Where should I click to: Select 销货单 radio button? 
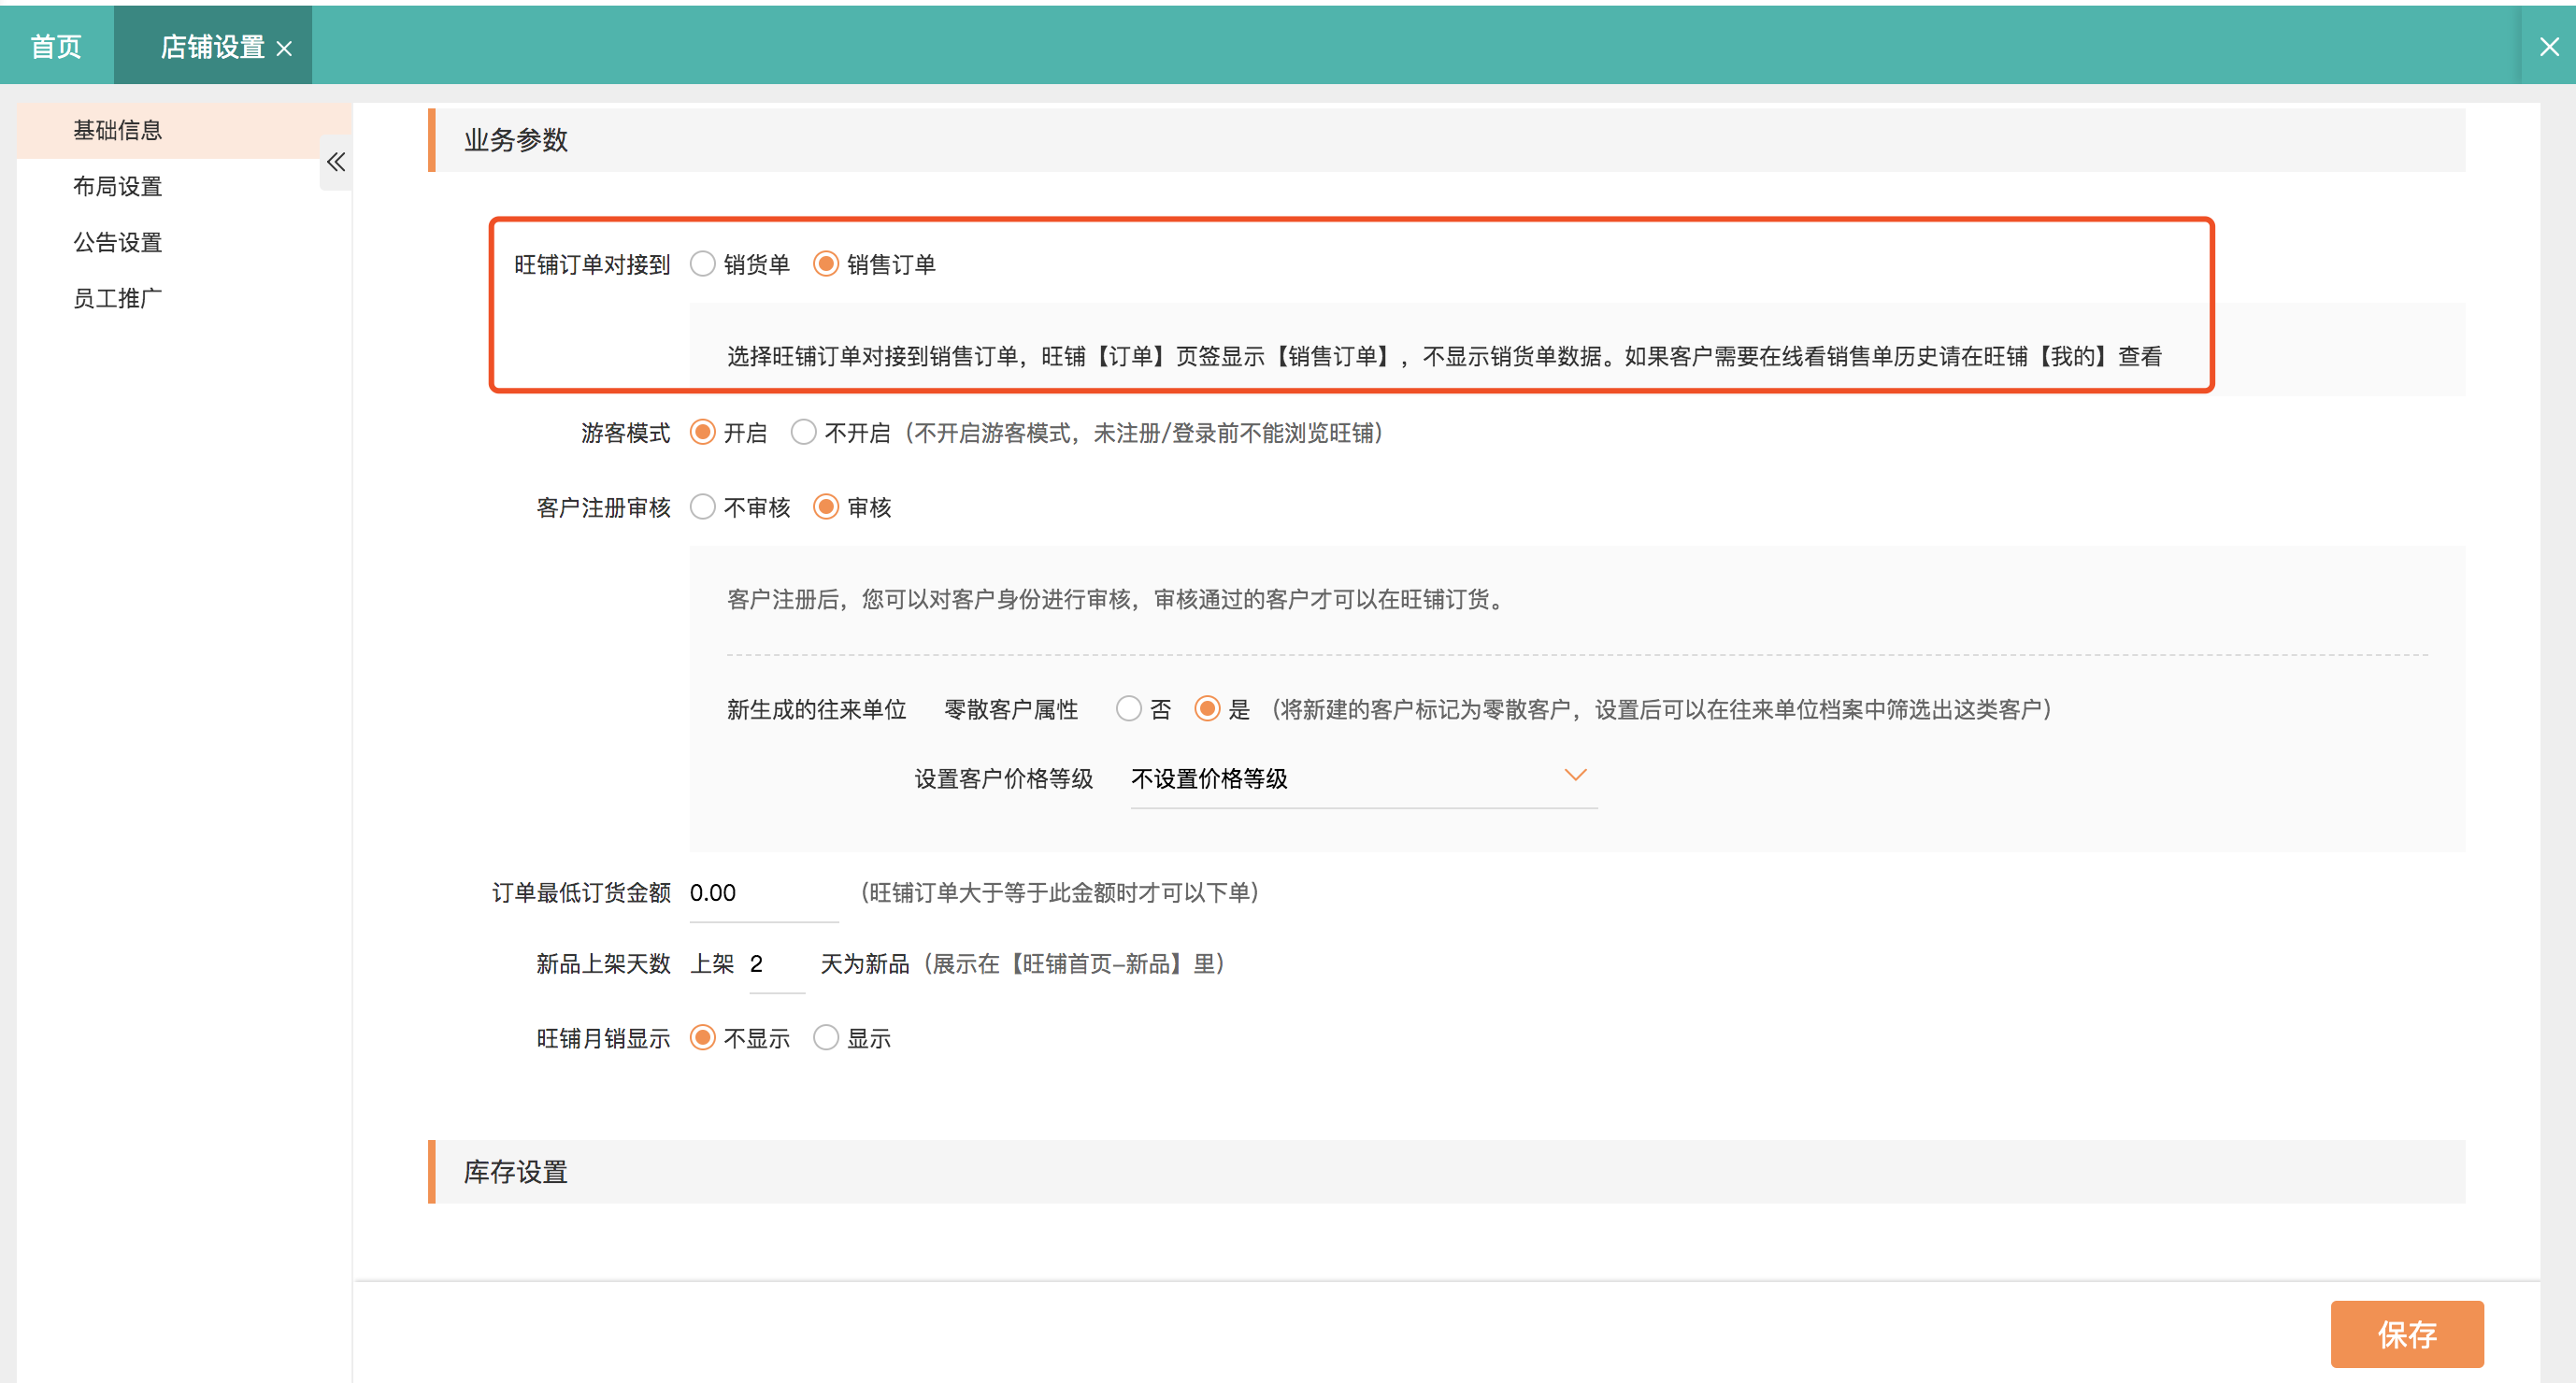[x=702, y=264]
